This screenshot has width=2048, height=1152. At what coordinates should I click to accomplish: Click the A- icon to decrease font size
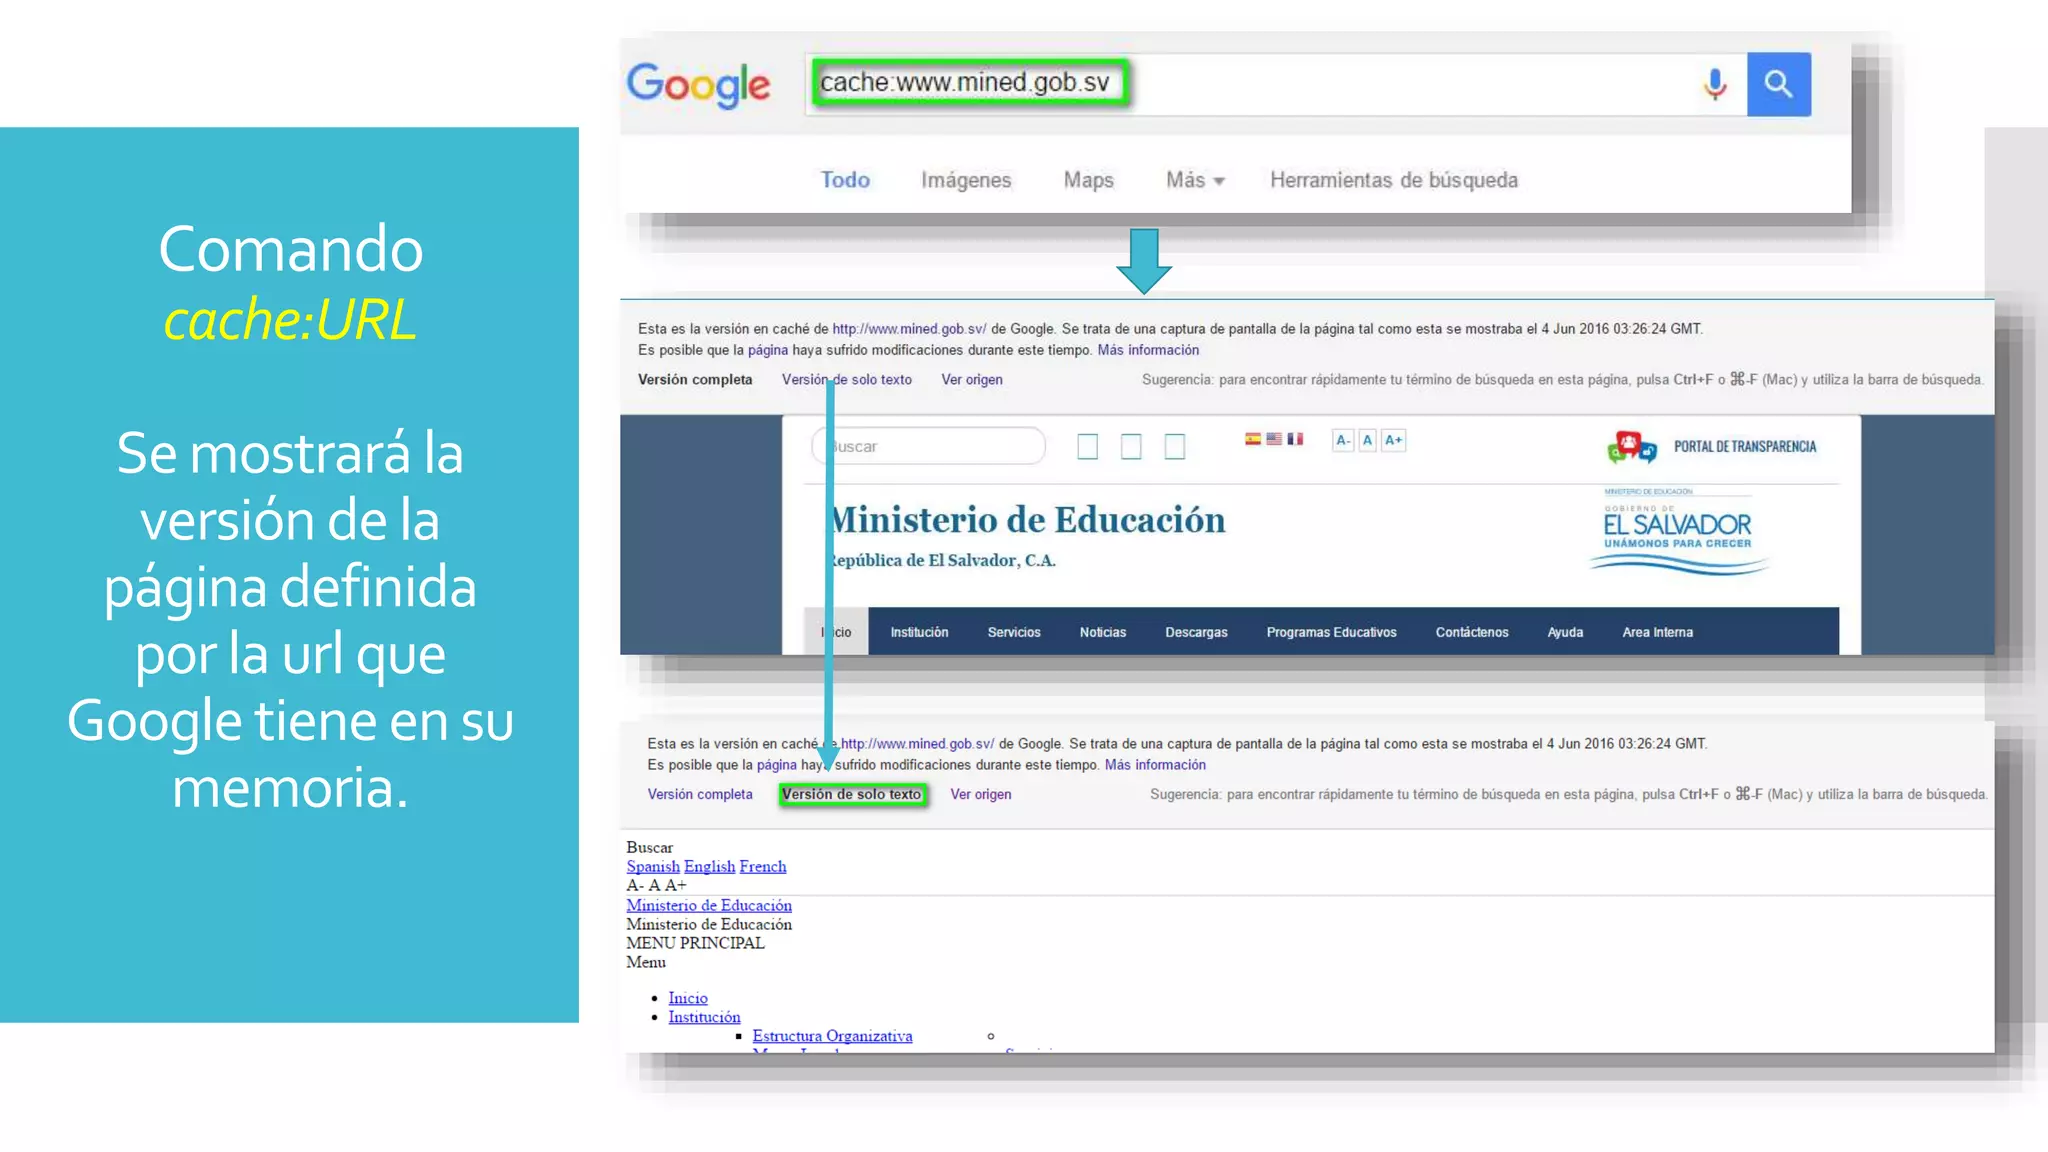pyautogui.click(x=1343, y=440)
